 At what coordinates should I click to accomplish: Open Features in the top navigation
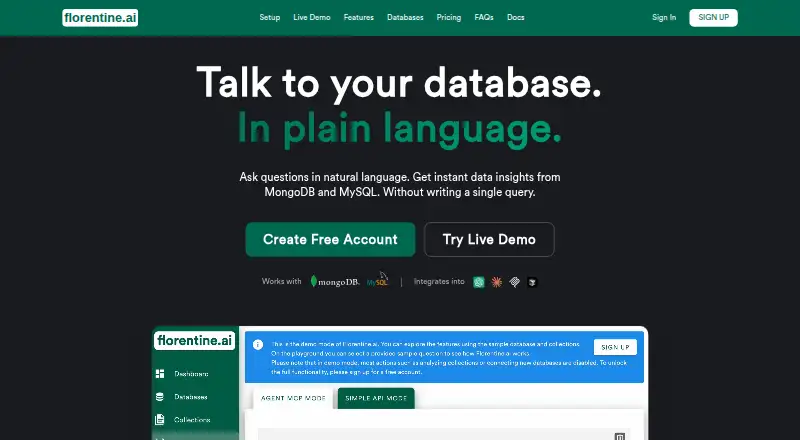click(359, 17)
